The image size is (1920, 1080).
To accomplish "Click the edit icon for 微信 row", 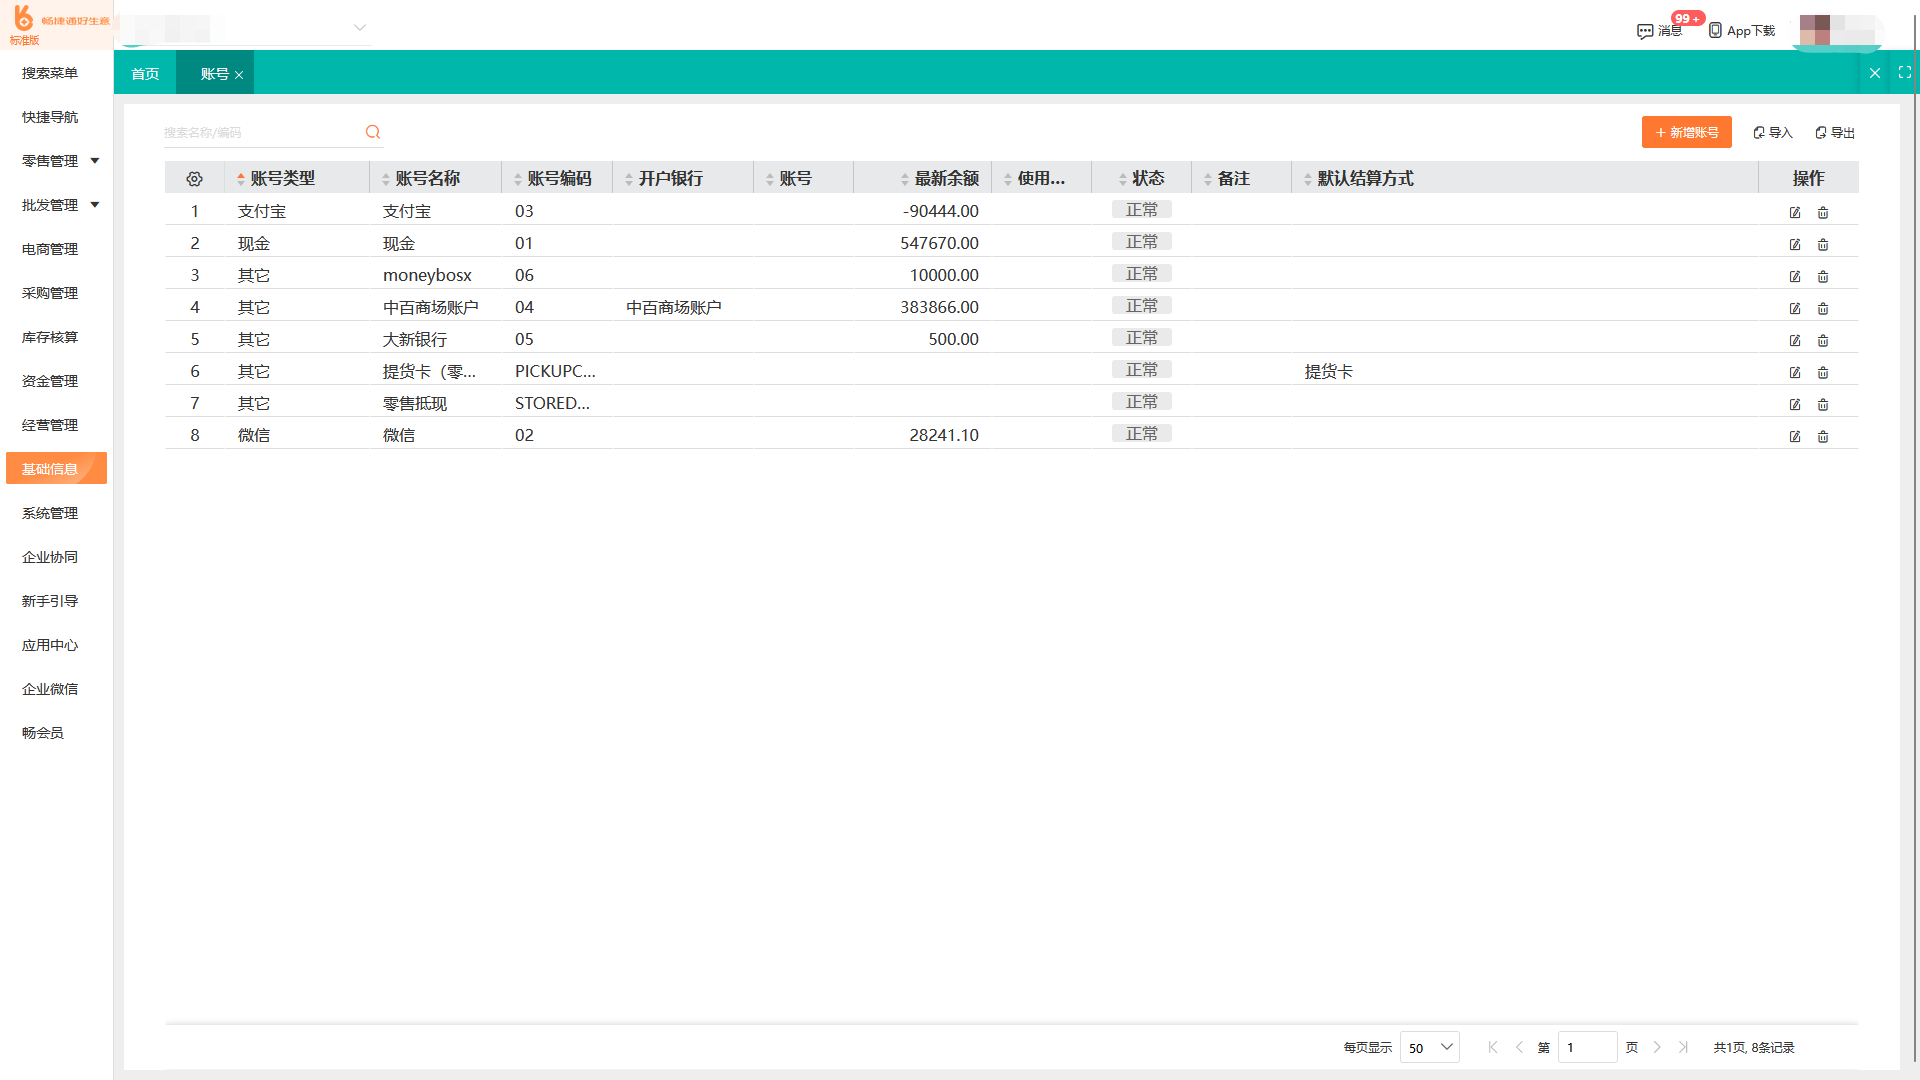I will [x=1795, y=435].
